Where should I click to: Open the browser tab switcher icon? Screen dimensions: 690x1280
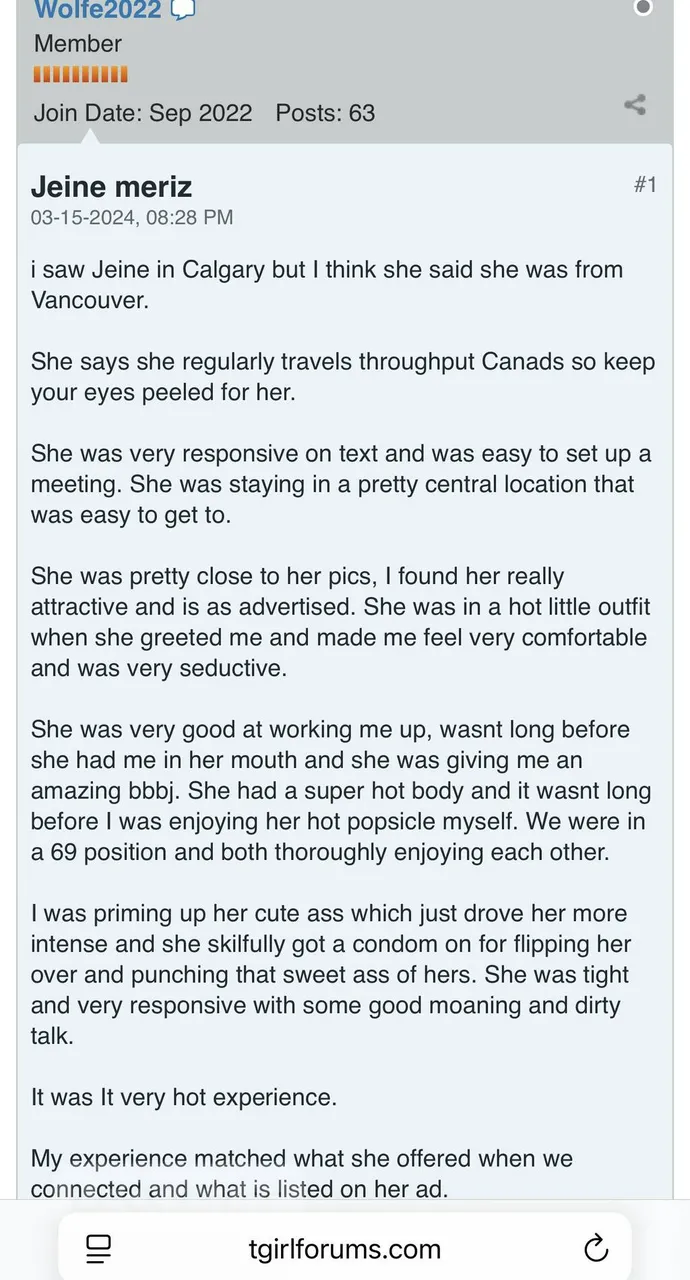[98, 1248]
